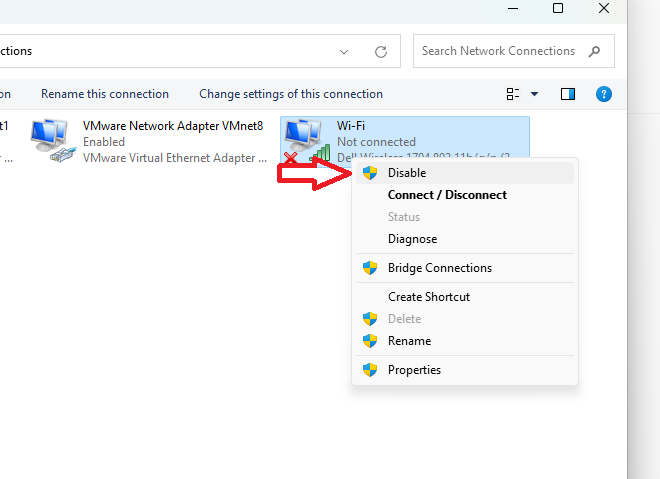Click Rename this connection command
The height and width of the screenshot is (479, 660).
pos(105,94)
